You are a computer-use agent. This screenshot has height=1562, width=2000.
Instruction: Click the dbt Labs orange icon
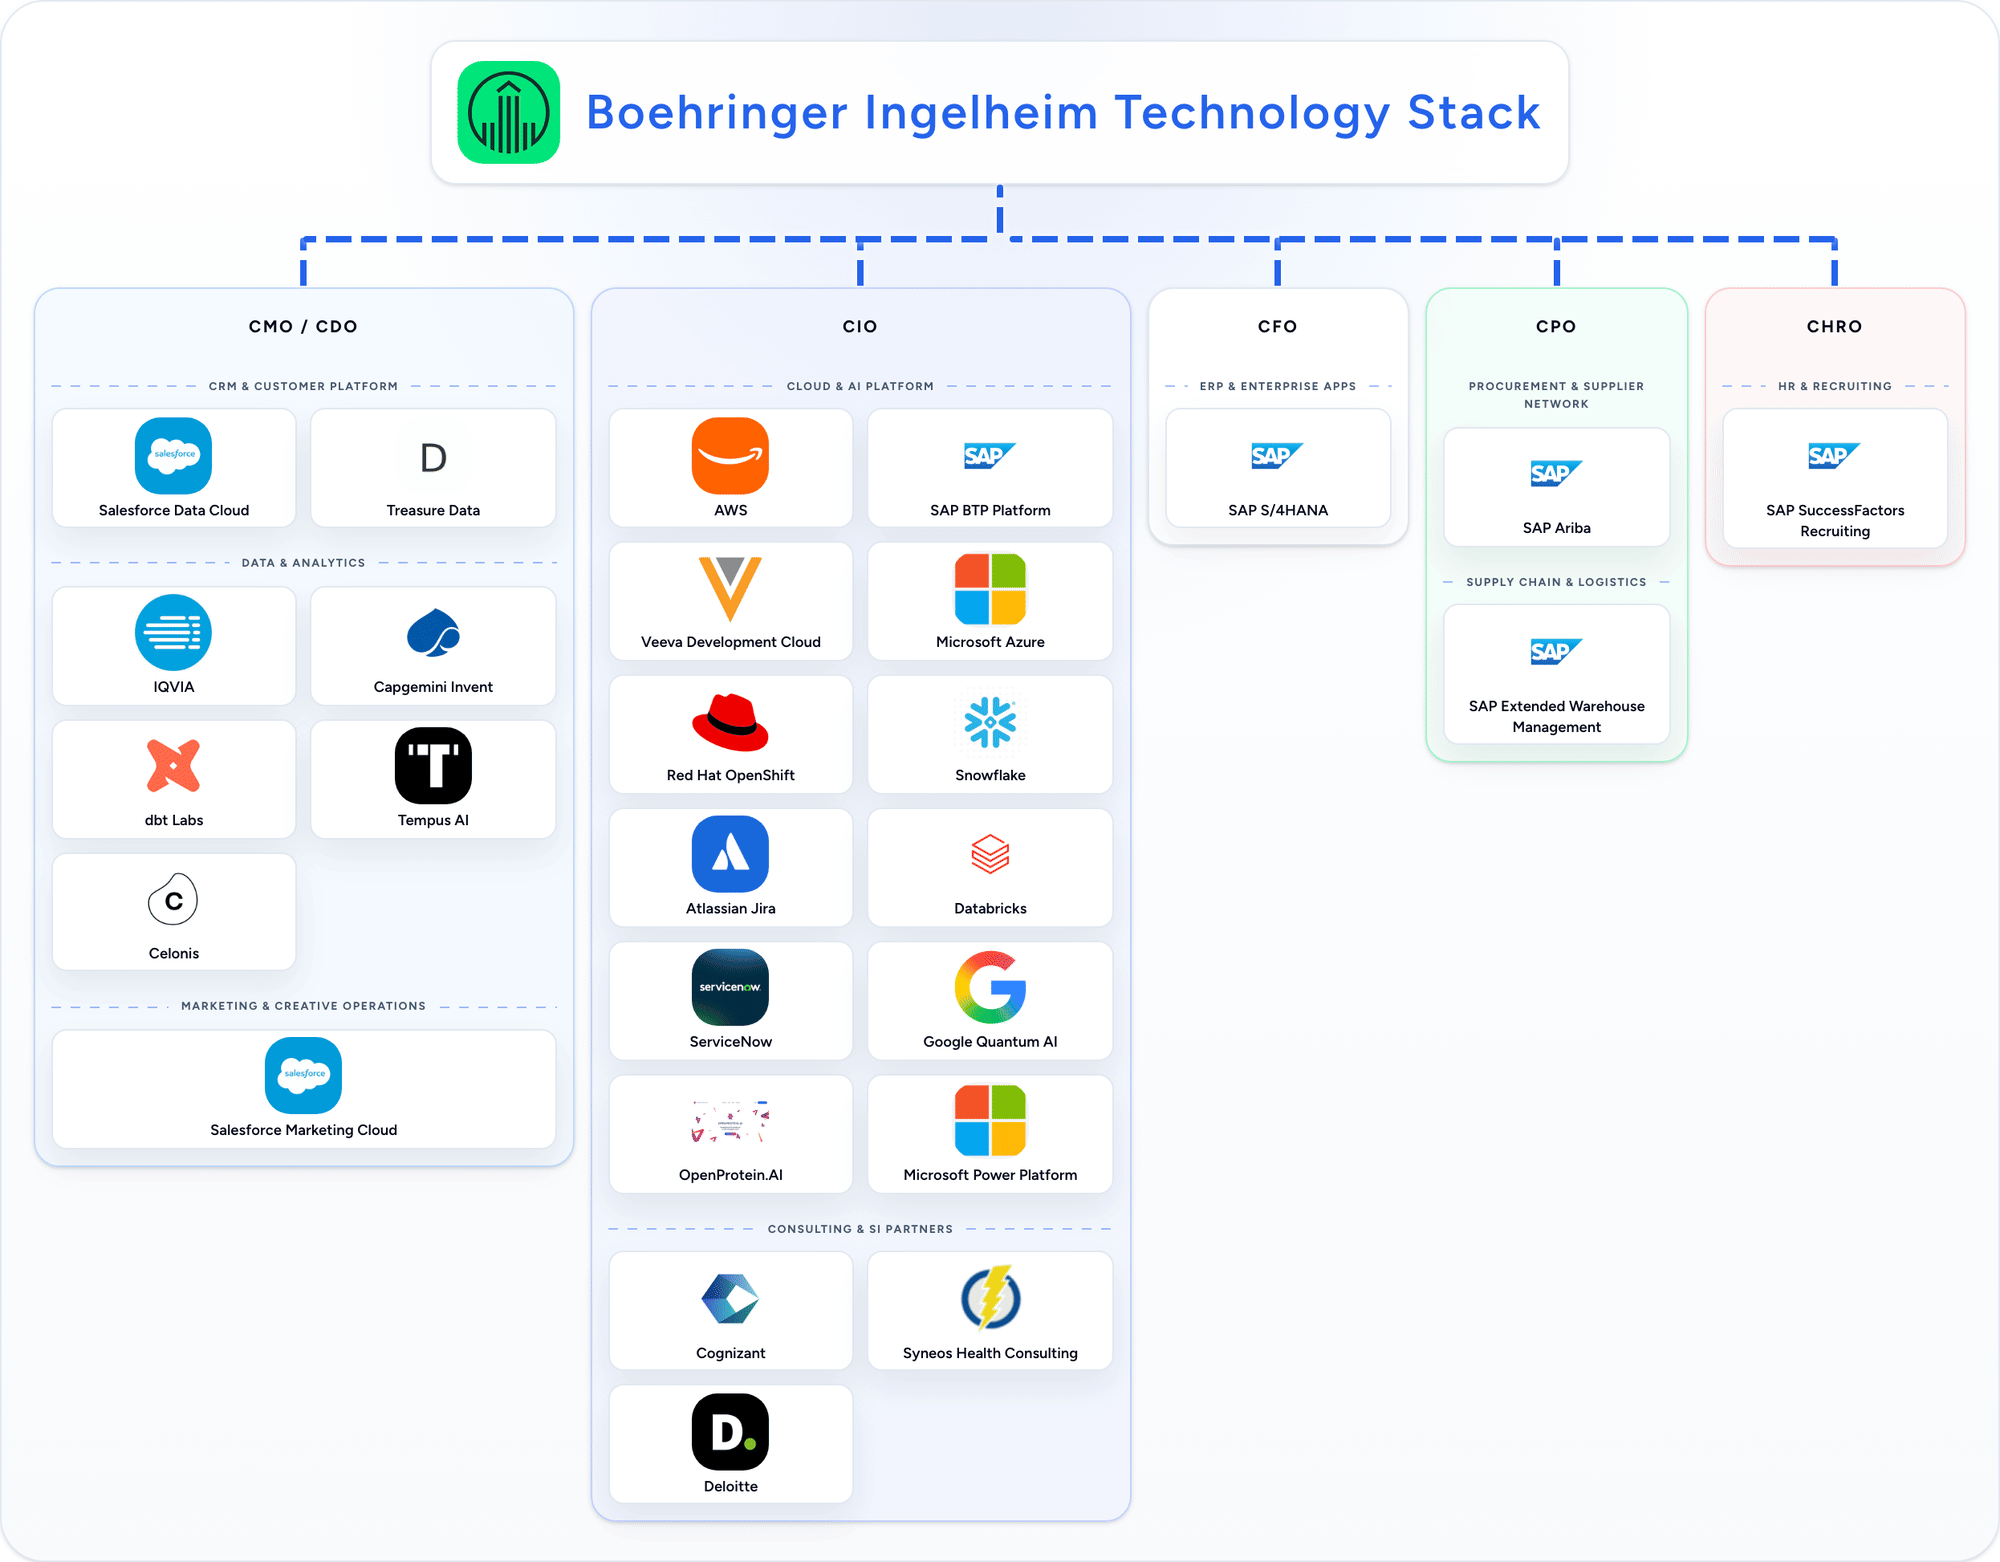coord(173,766)
